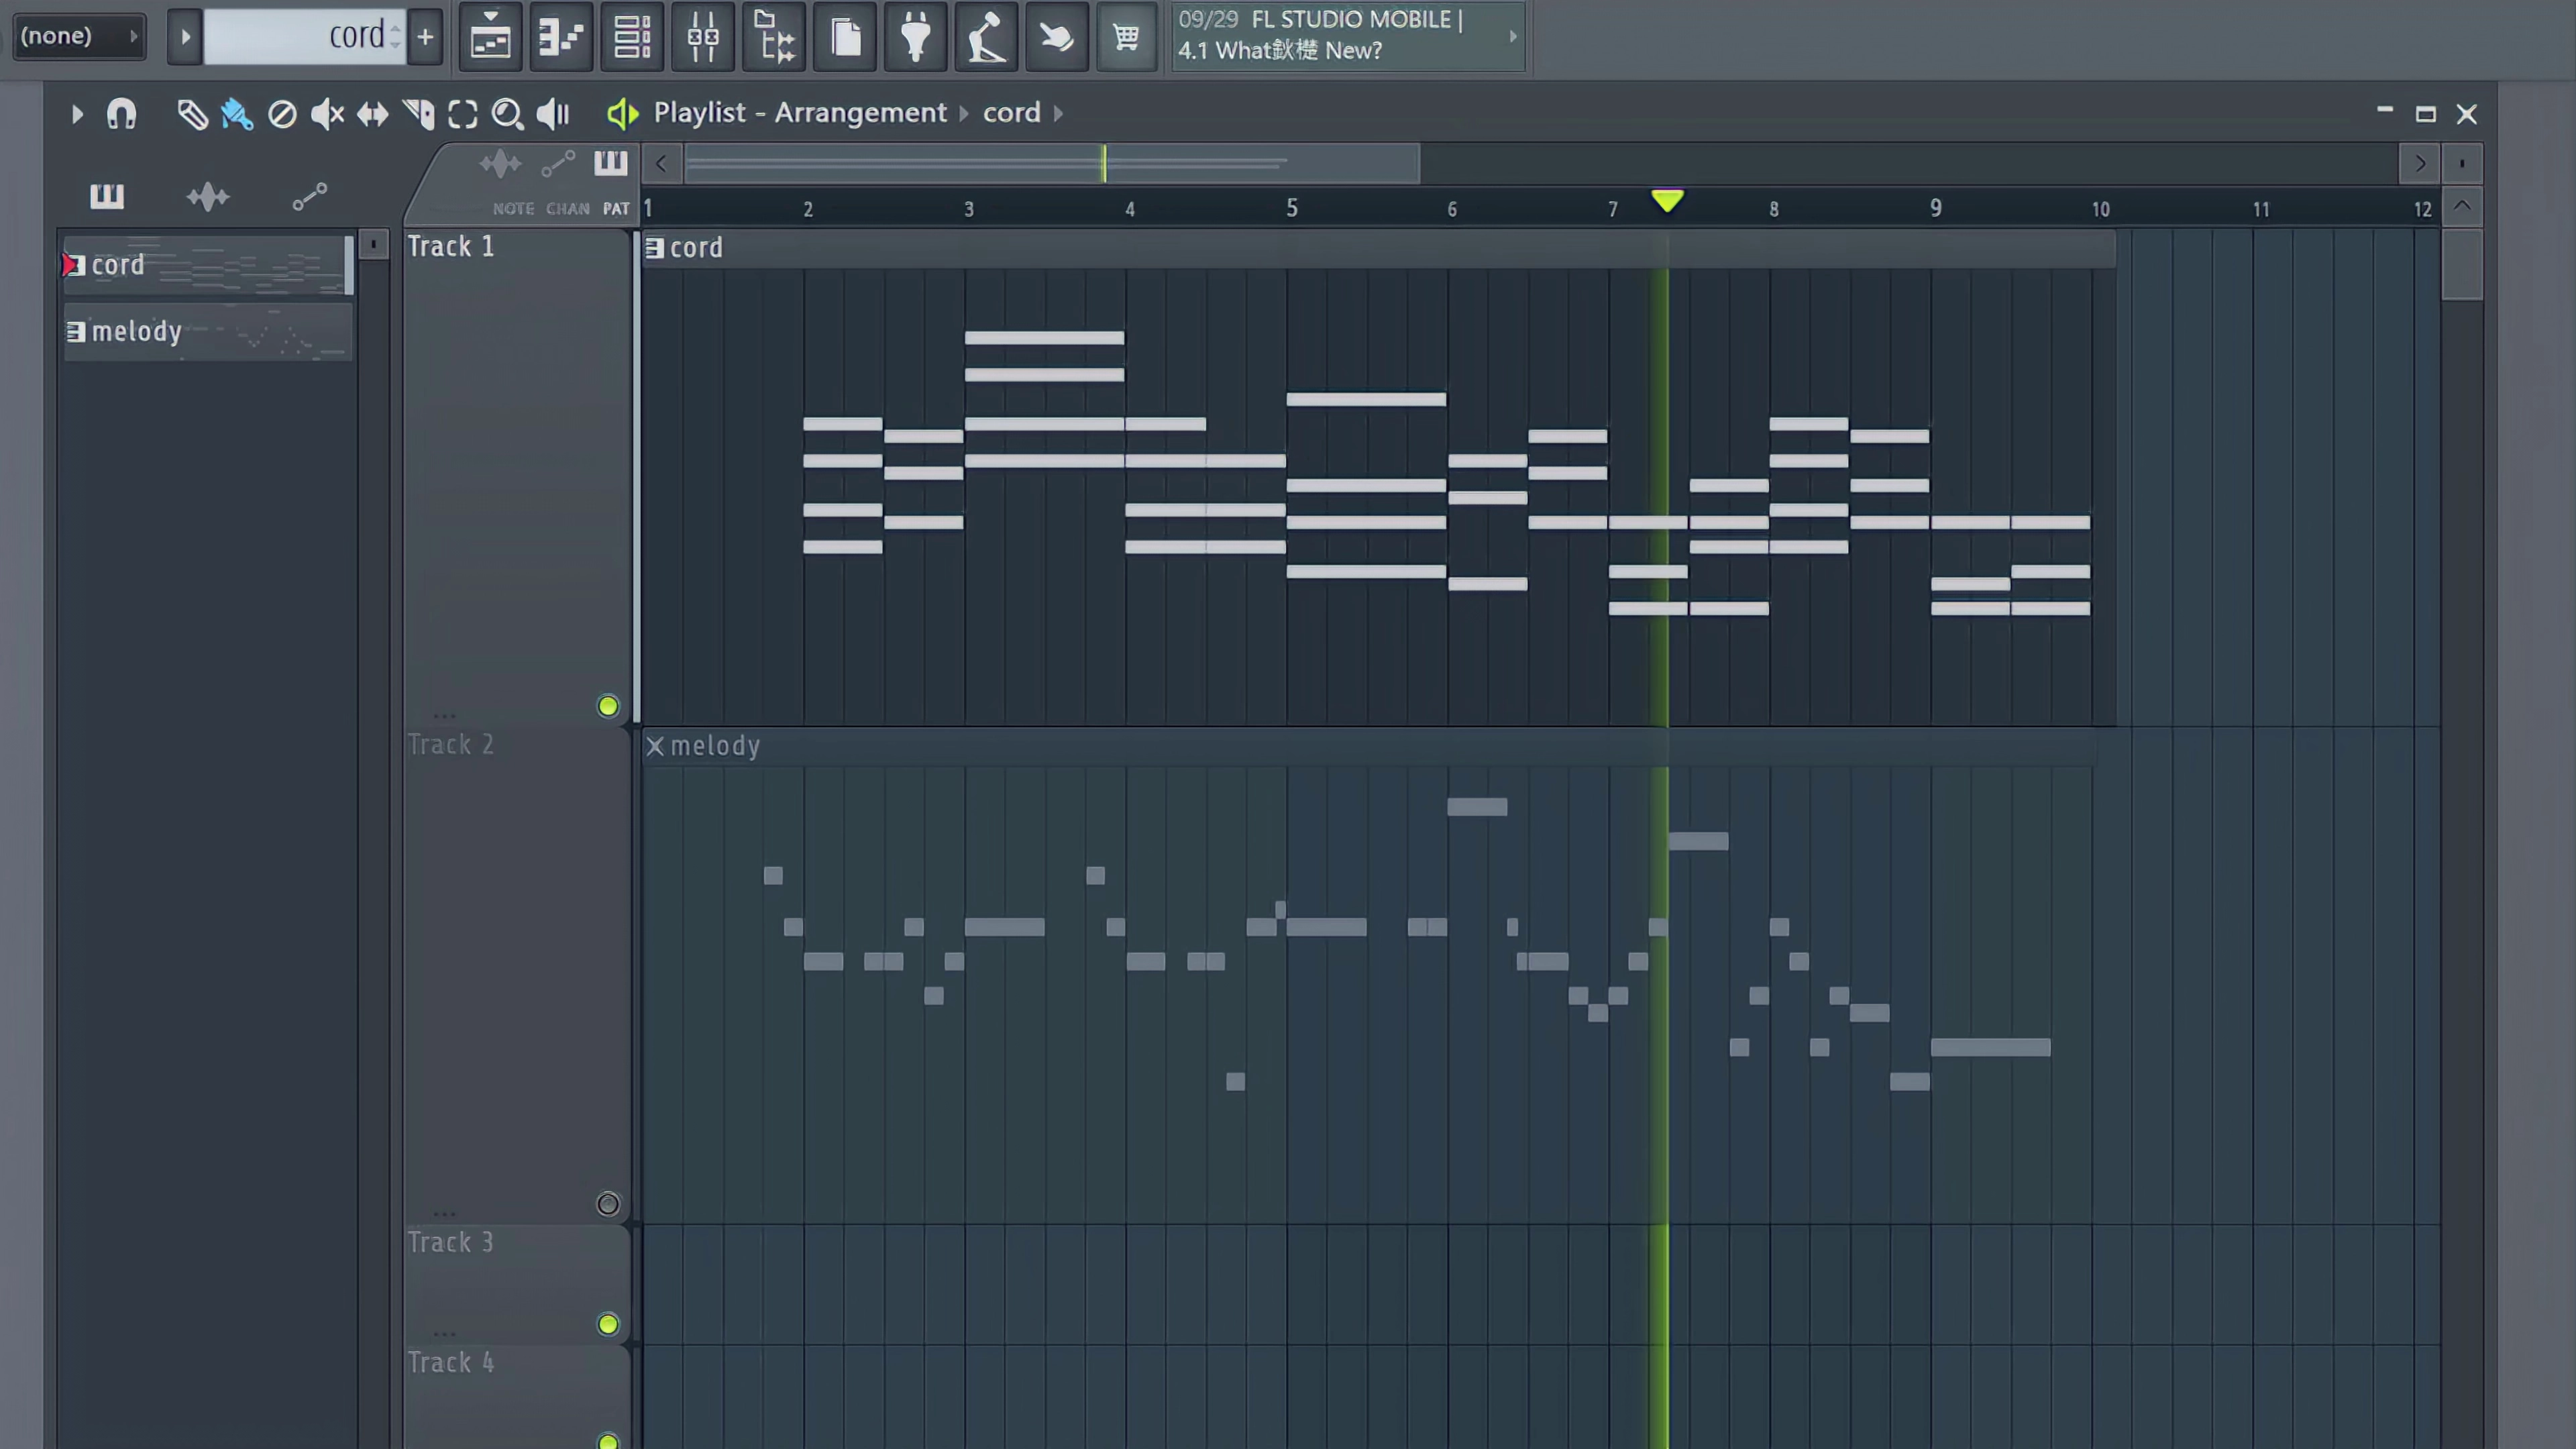Open the Mixer window from toolbar
The width and height of the screenshot is (2576, 1449).
pos(703,37)
